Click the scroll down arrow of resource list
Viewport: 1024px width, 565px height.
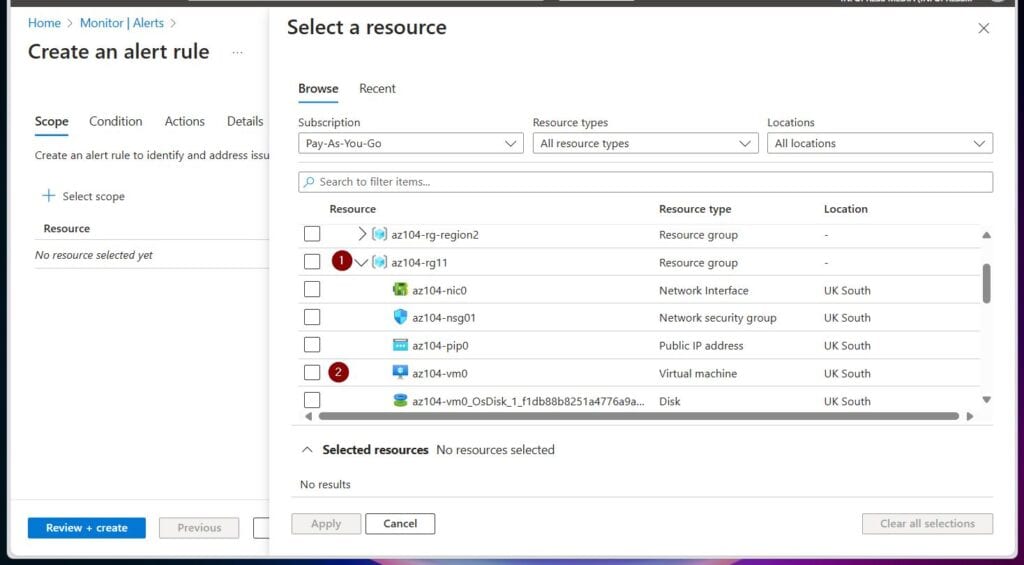tap(986, 400)
